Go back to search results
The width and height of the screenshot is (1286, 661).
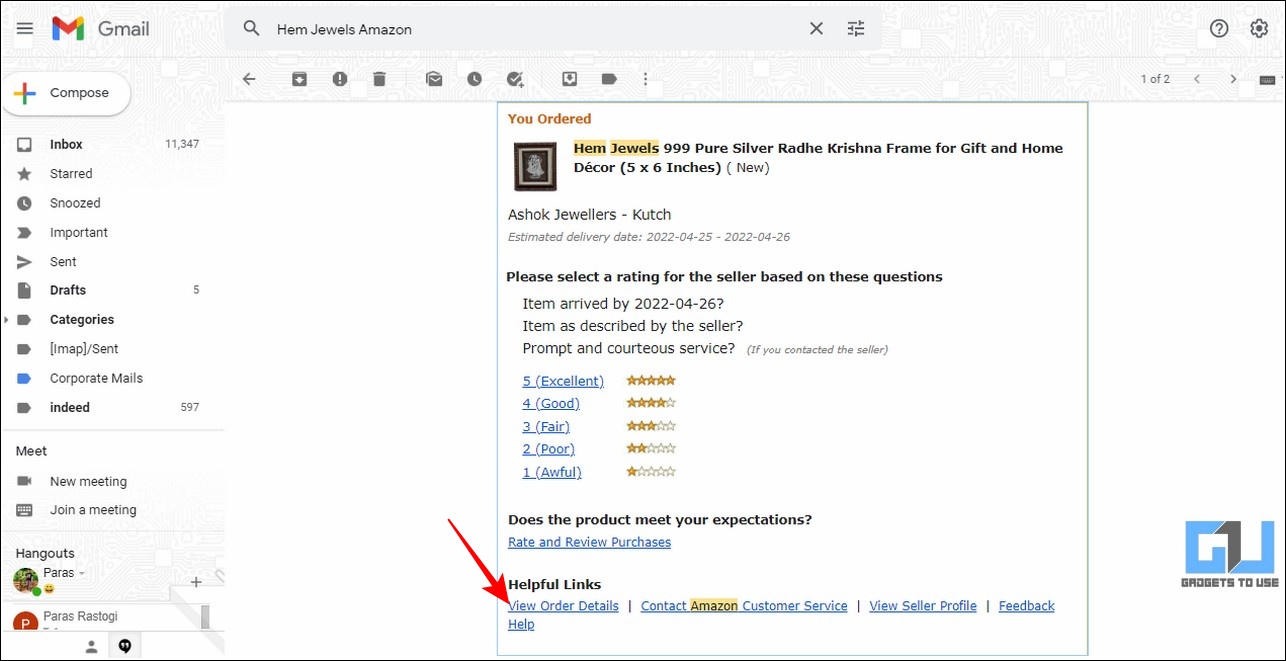point(249,79)
